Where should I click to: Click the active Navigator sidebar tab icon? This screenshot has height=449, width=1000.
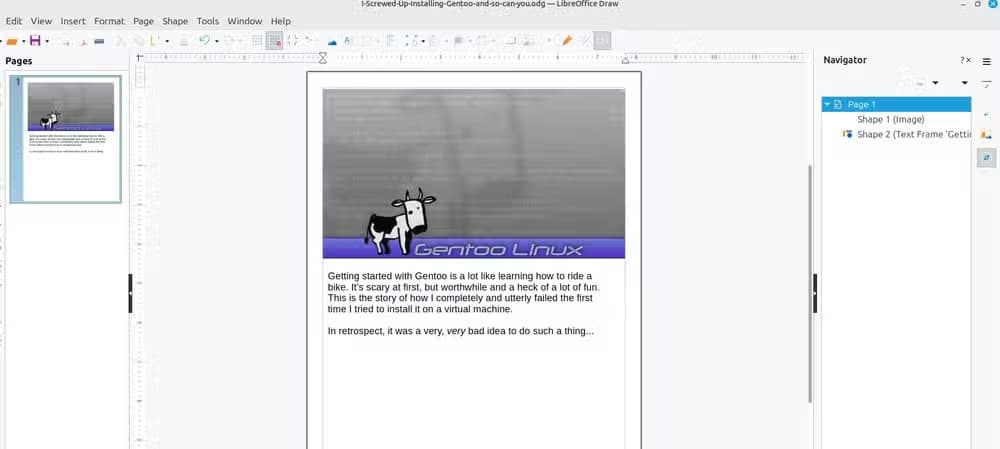[987, 158]
